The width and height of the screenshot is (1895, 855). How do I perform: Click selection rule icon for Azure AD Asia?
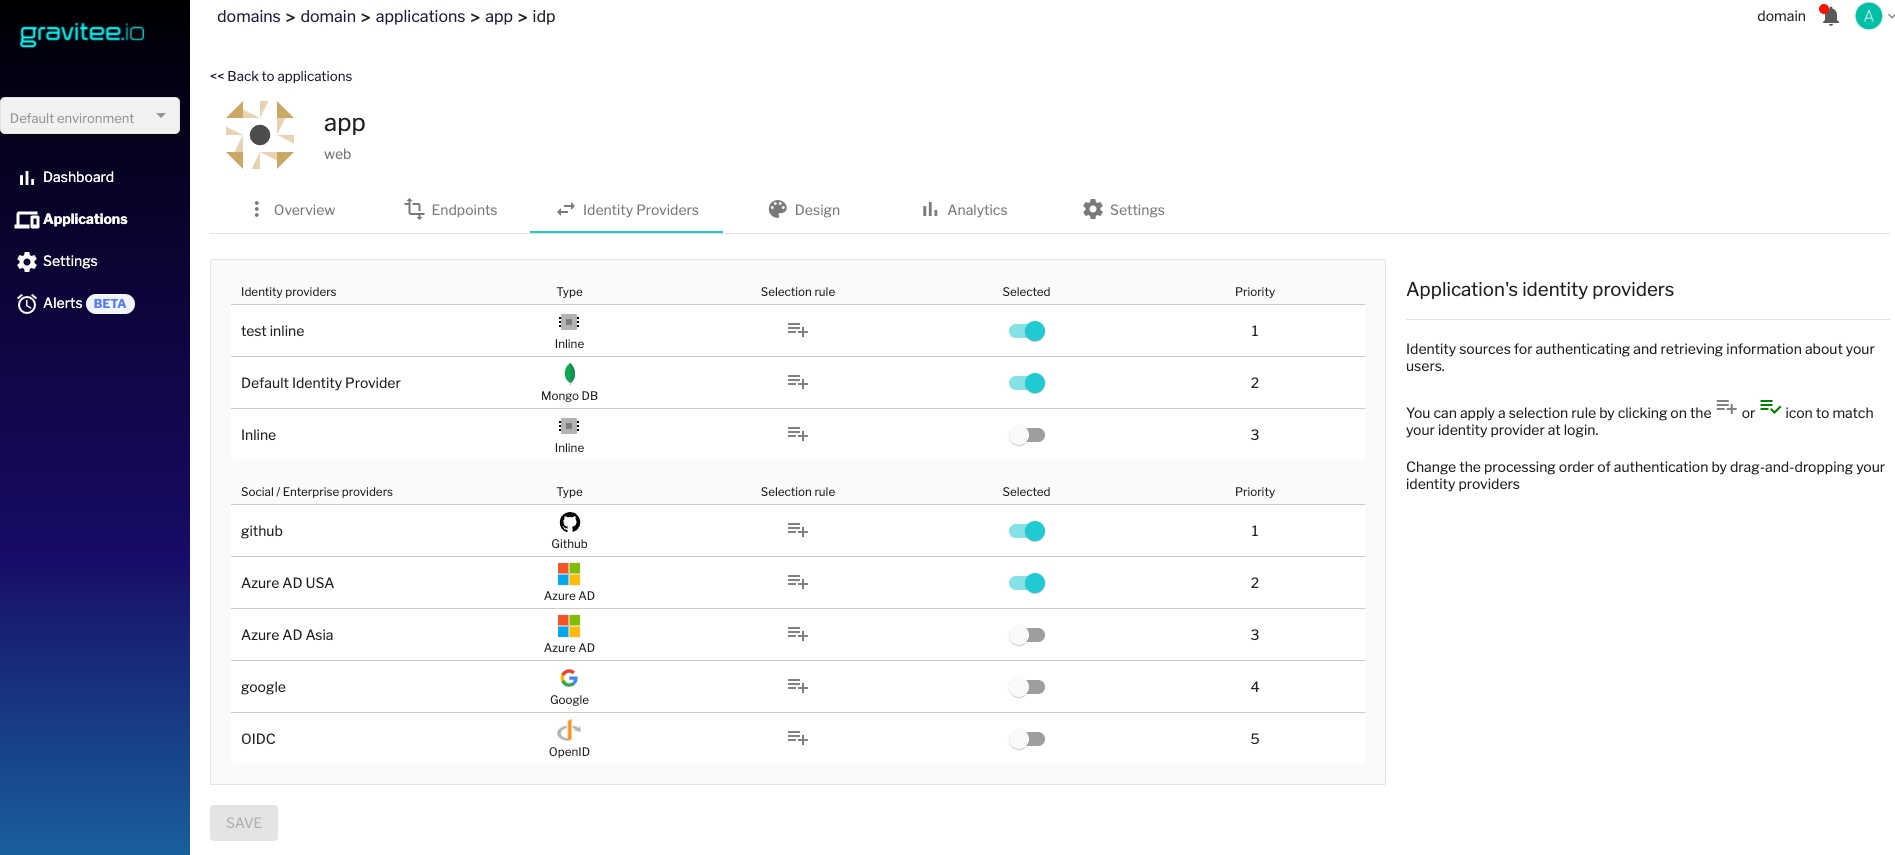point(797,635)
